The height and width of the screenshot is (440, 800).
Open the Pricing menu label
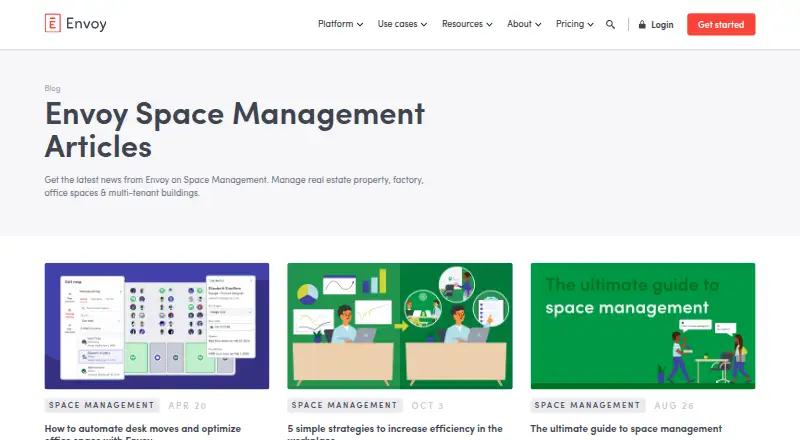[570, 23]
